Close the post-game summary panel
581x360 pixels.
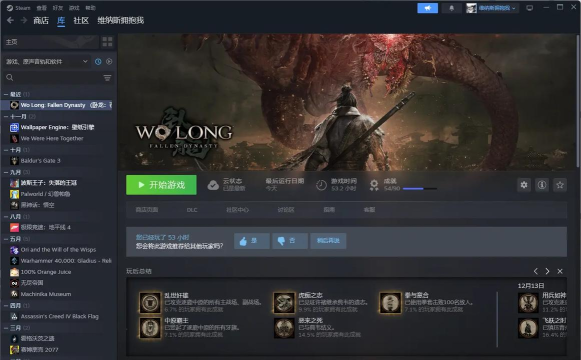pyautogui.click(x=560, y=271)
